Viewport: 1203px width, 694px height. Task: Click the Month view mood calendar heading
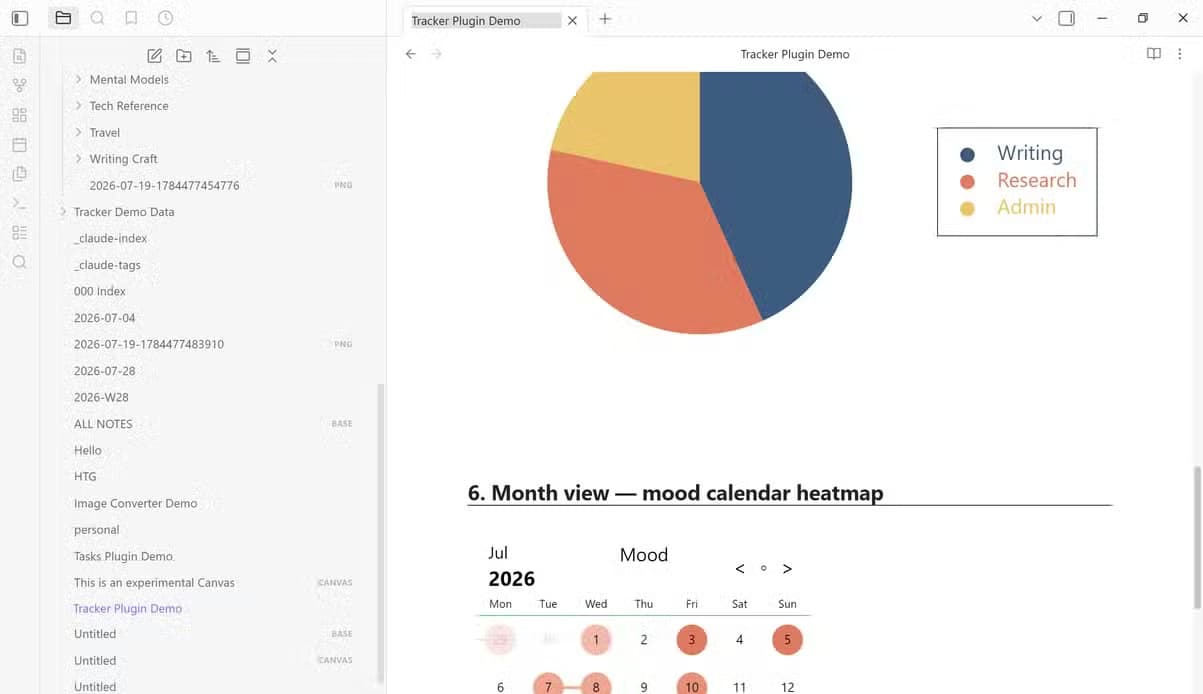pyautogui.click(x=675, y=493)
